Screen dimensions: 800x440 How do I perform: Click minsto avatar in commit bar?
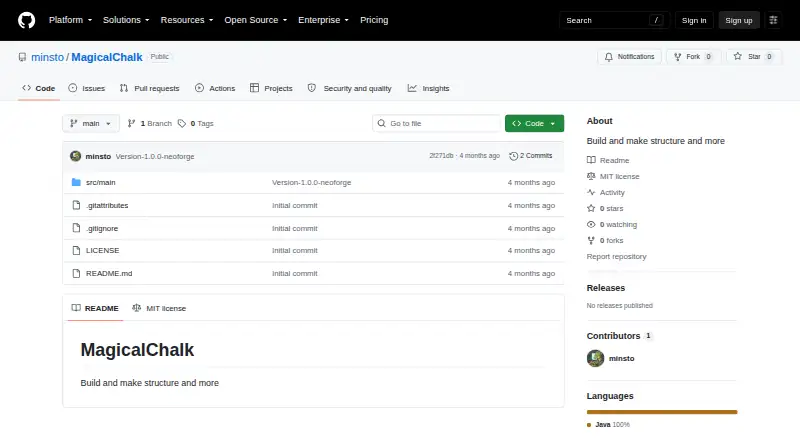[x=76, y=156]
